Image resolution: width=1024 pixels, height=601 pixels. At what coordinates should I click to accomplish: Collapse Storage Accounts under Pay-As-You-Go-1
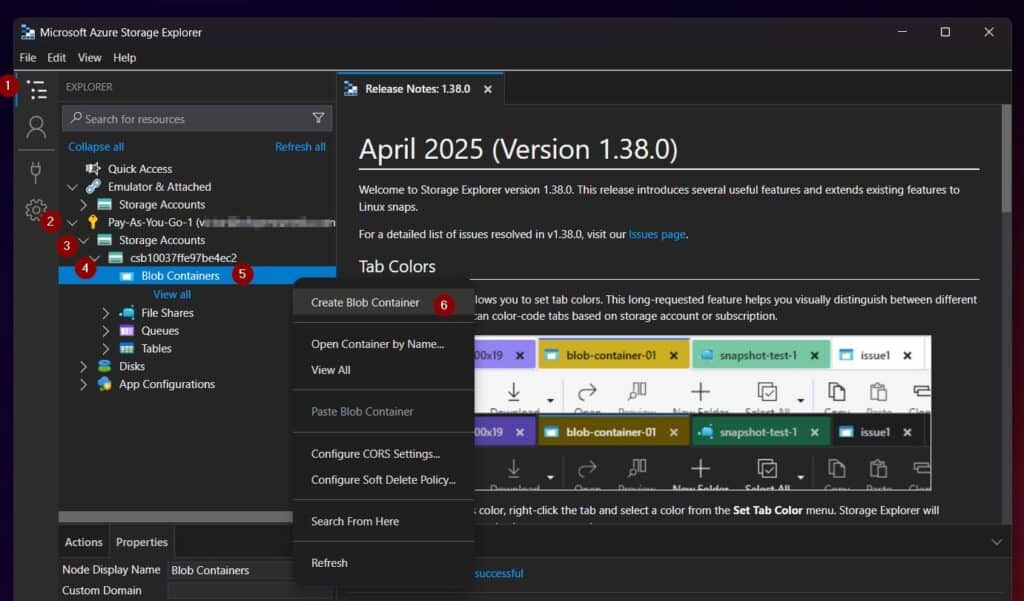tap(84, 240)
